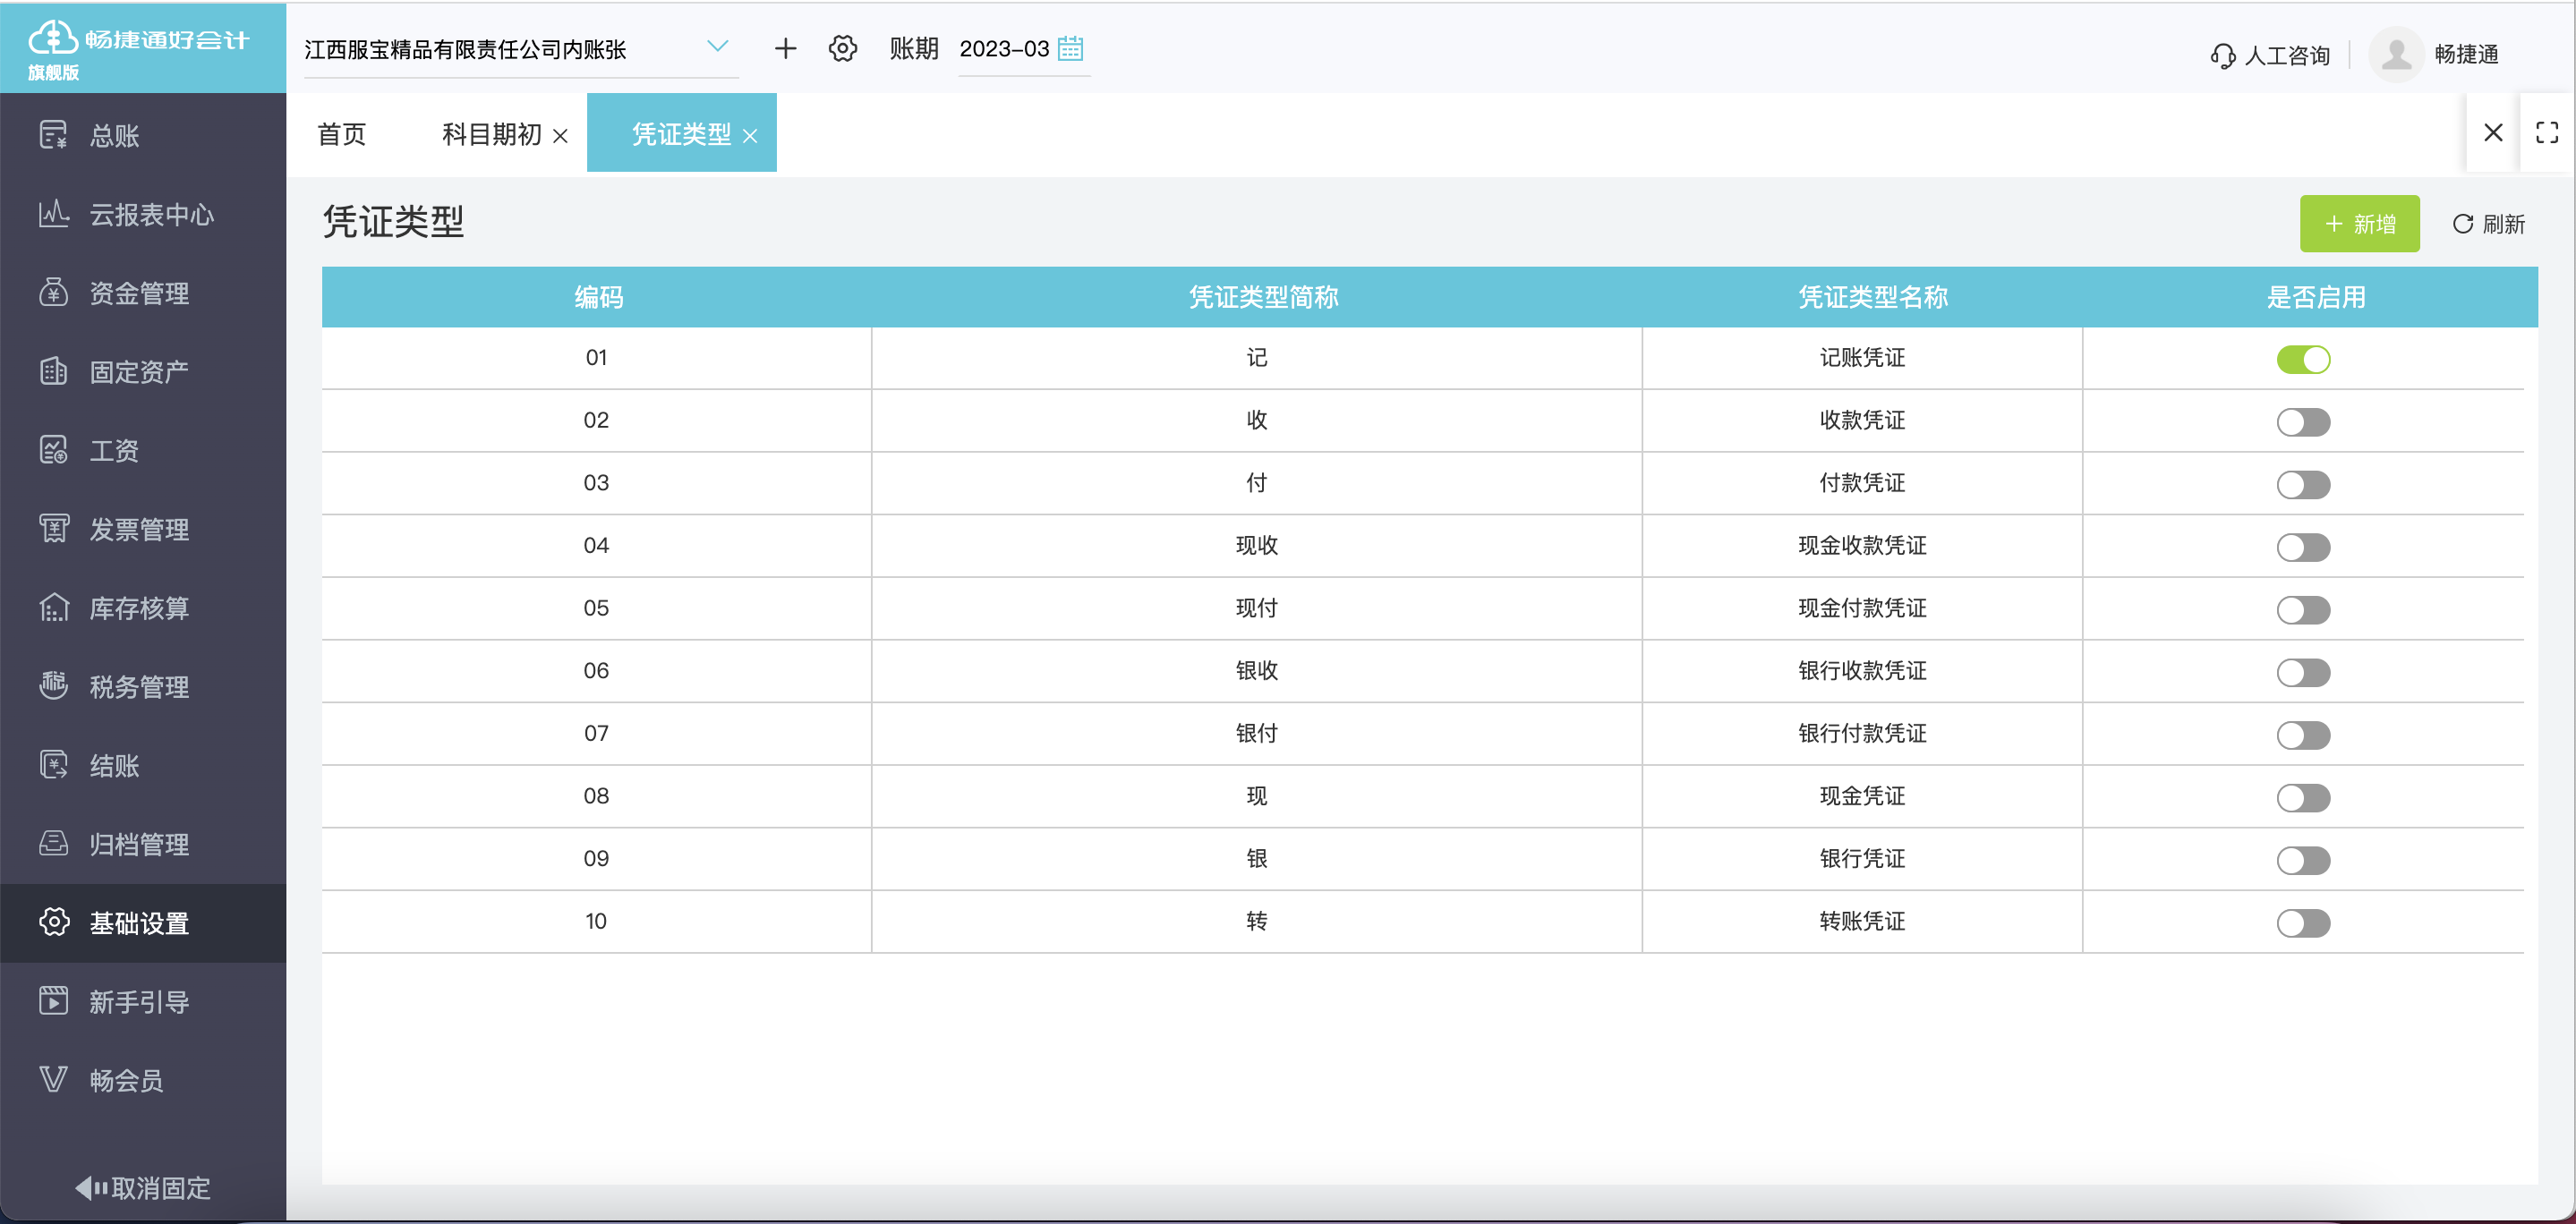Screen dimensions: 2576x1224
Task: Open 税务管理 module
Action: click(140, 687)
